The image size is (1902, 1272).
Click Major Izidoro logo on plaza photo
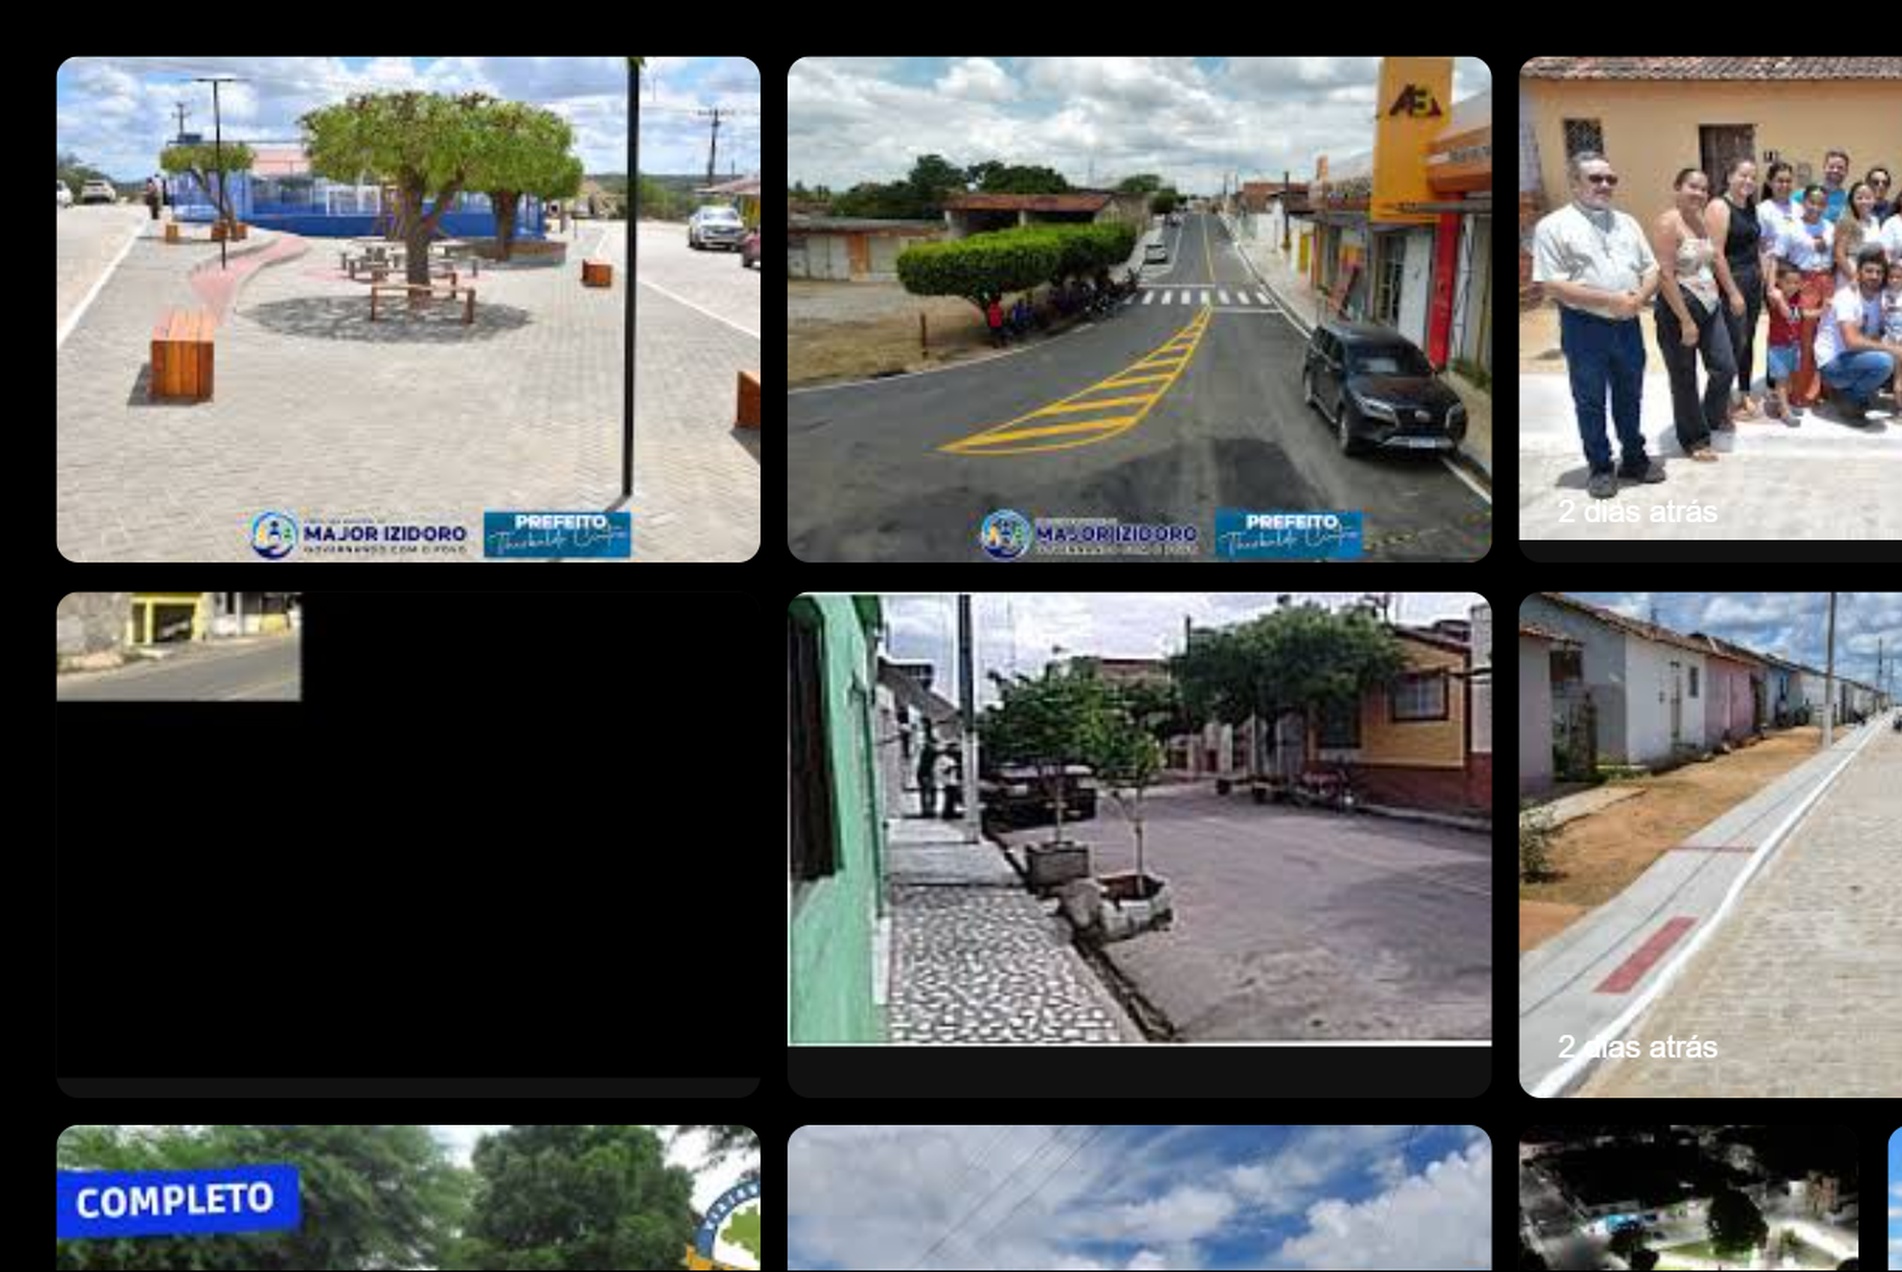click(358, 534)
